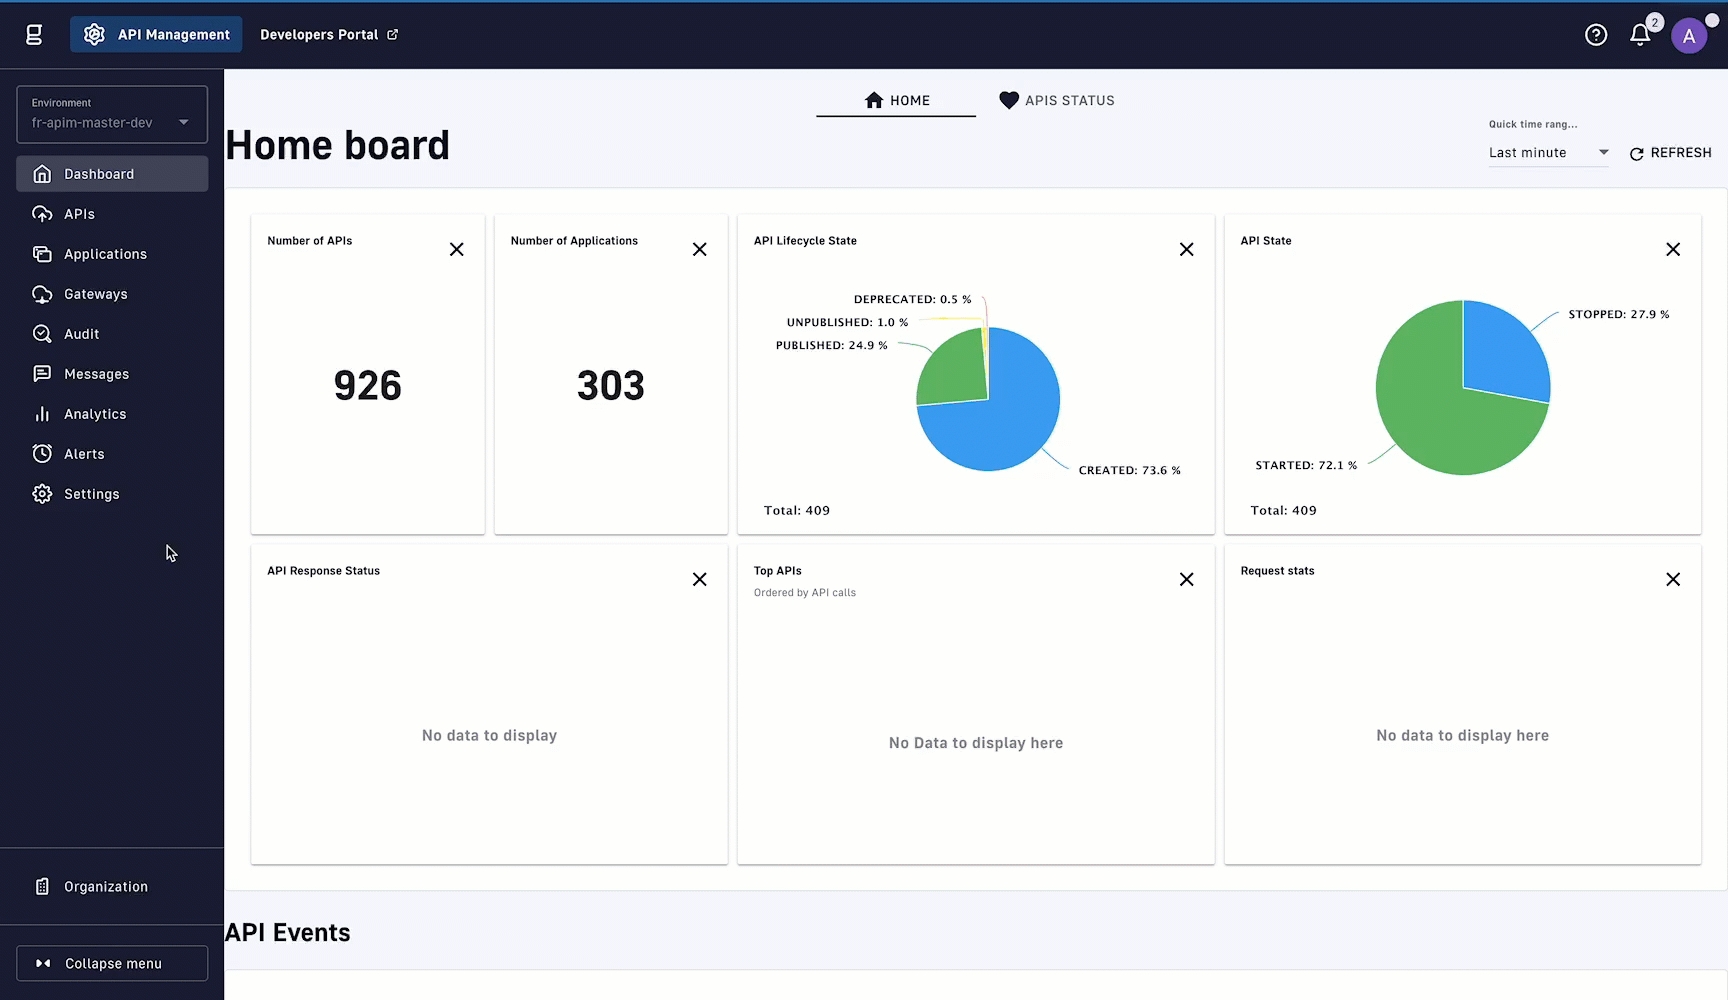Switch to the APIs Status tab
Viewport: 1728px width, 1000px height.
tap(1057, 100)
